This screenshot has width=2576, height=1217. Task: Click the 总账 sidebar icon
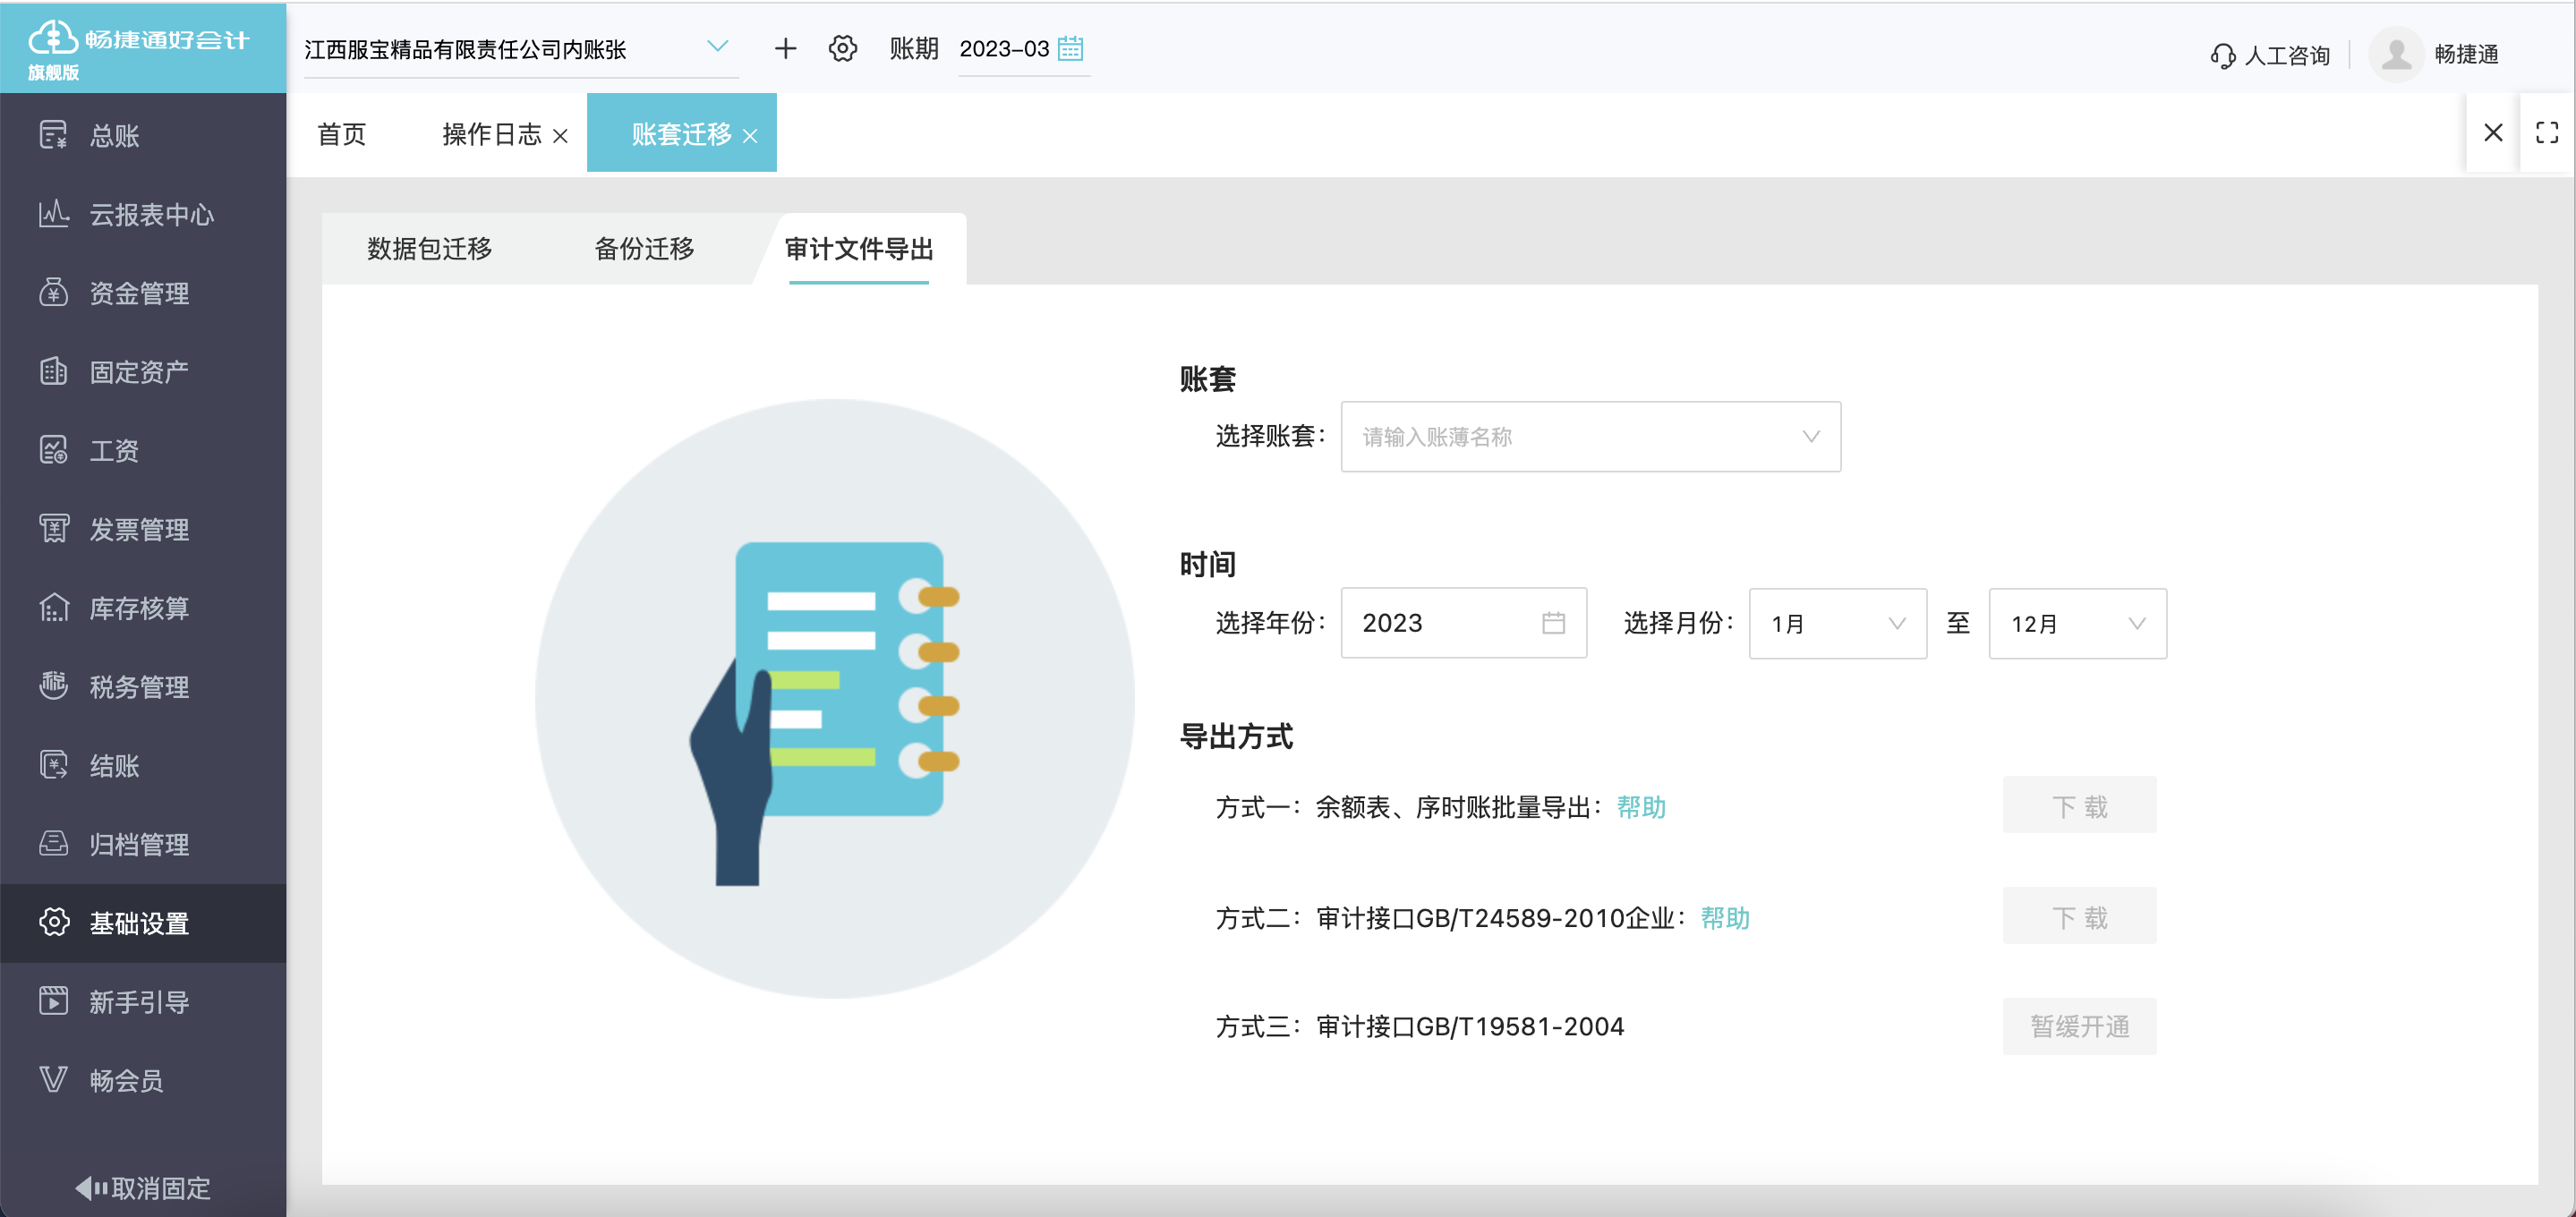click(x=51, y=136)
